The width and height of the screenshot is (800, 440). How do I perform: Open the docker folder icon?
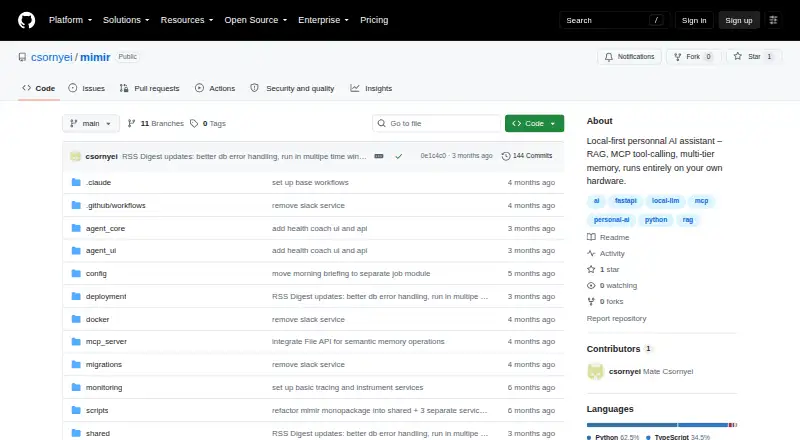click(x=76, y=319)
